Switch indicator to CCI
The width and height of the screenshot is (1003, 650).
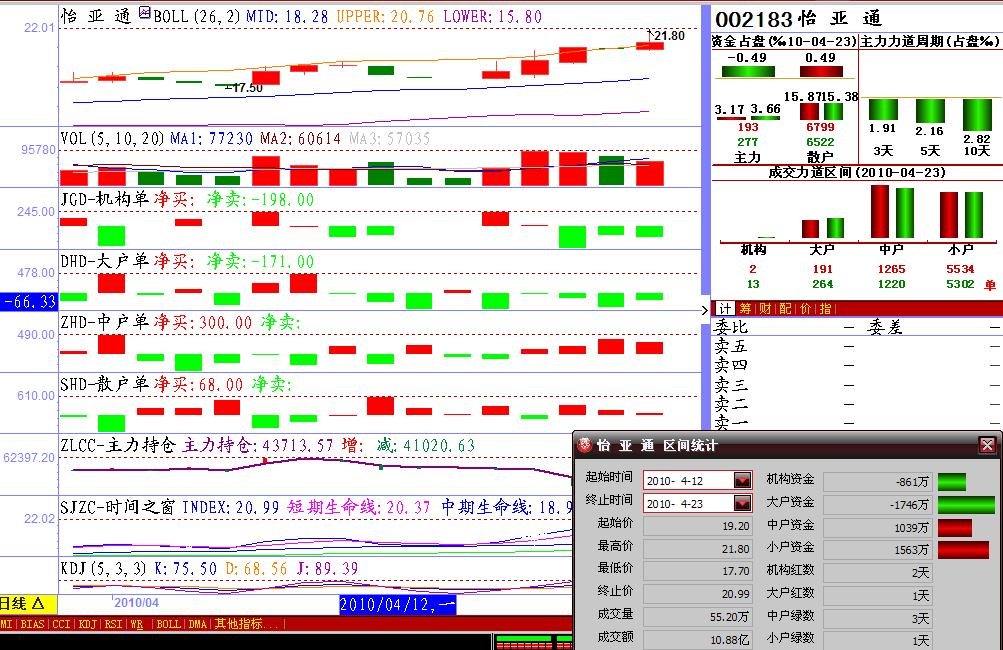[x=62, y=624]
